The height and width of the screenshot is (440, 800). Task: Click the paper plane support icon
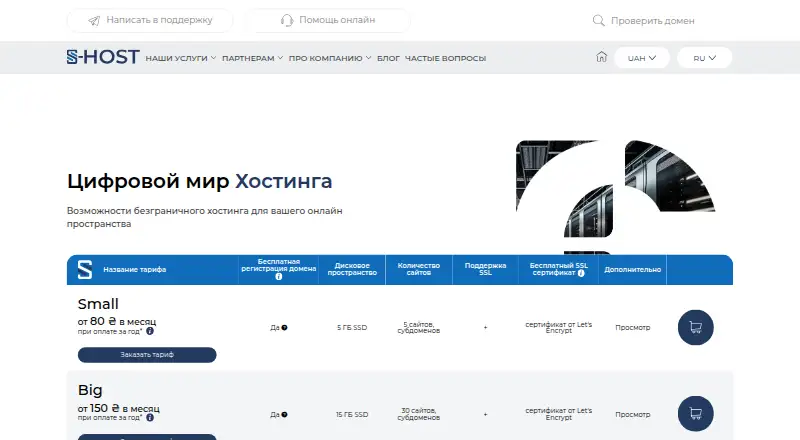pyautogui.click(x=94, y=20)
